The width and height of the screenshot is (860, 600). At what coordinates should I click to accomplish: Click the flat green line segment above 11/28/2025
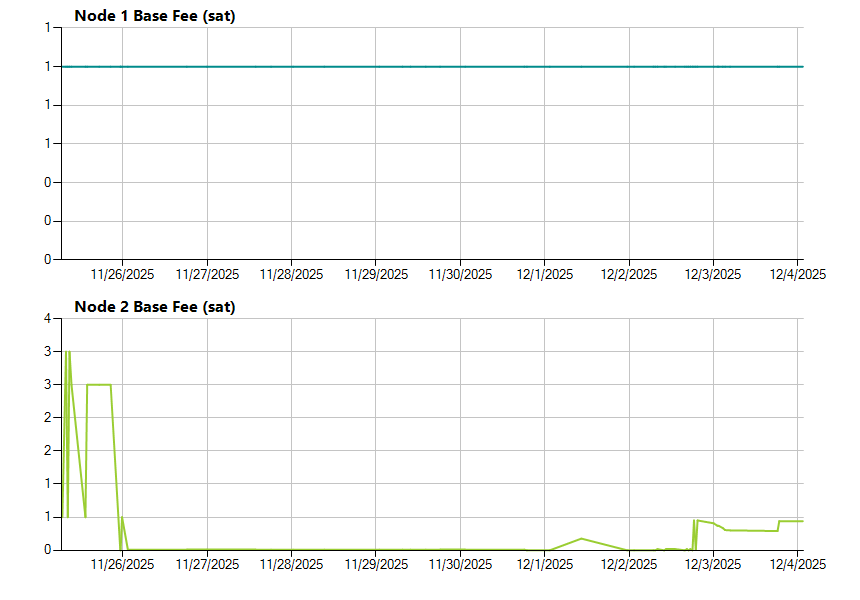click(291, 549)
